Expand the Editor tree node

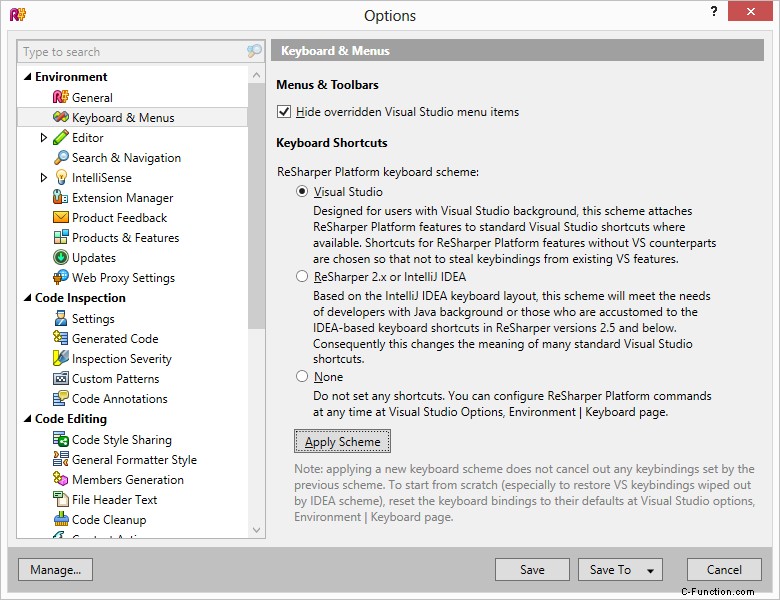coord(43,138)
